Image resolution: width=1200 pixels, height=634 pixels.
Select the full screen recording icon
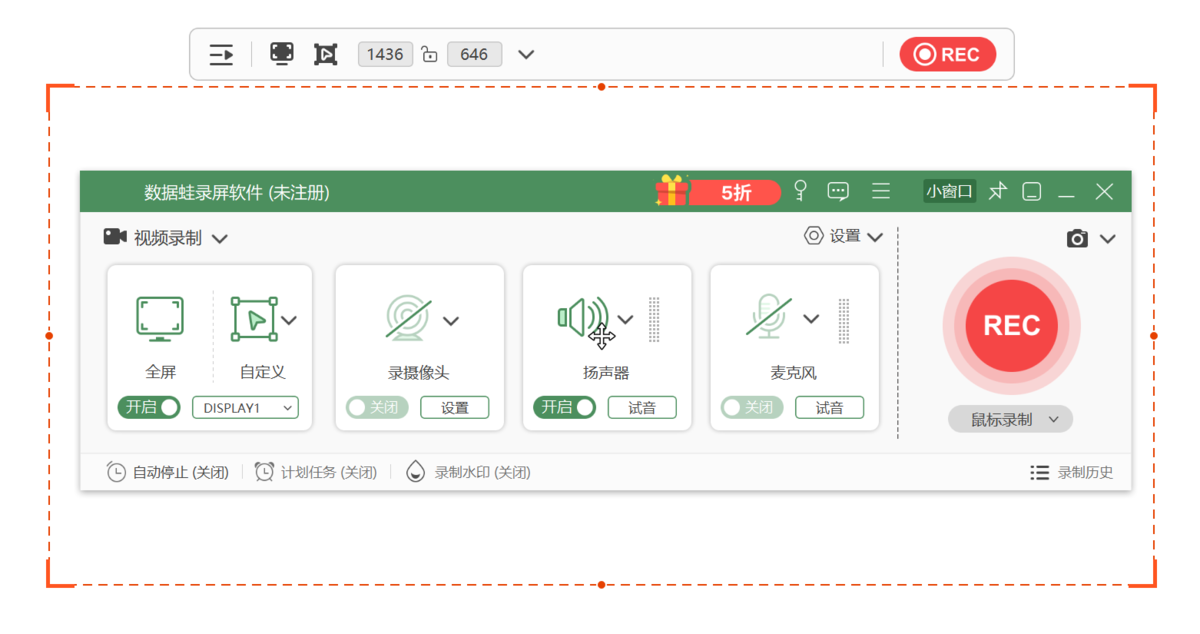[160, 319]
